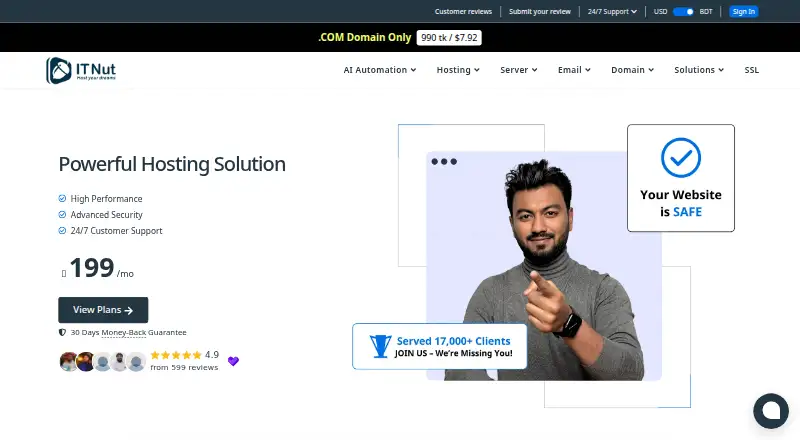
Task: Click the check icon beside 24/7 Customer Support
Action: coord(62,231)
